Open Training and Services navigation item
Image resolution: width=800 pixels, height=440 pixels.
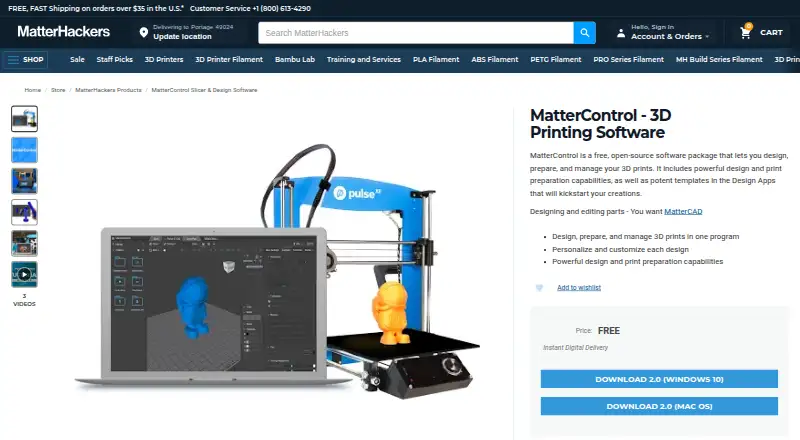coord(364,60)
